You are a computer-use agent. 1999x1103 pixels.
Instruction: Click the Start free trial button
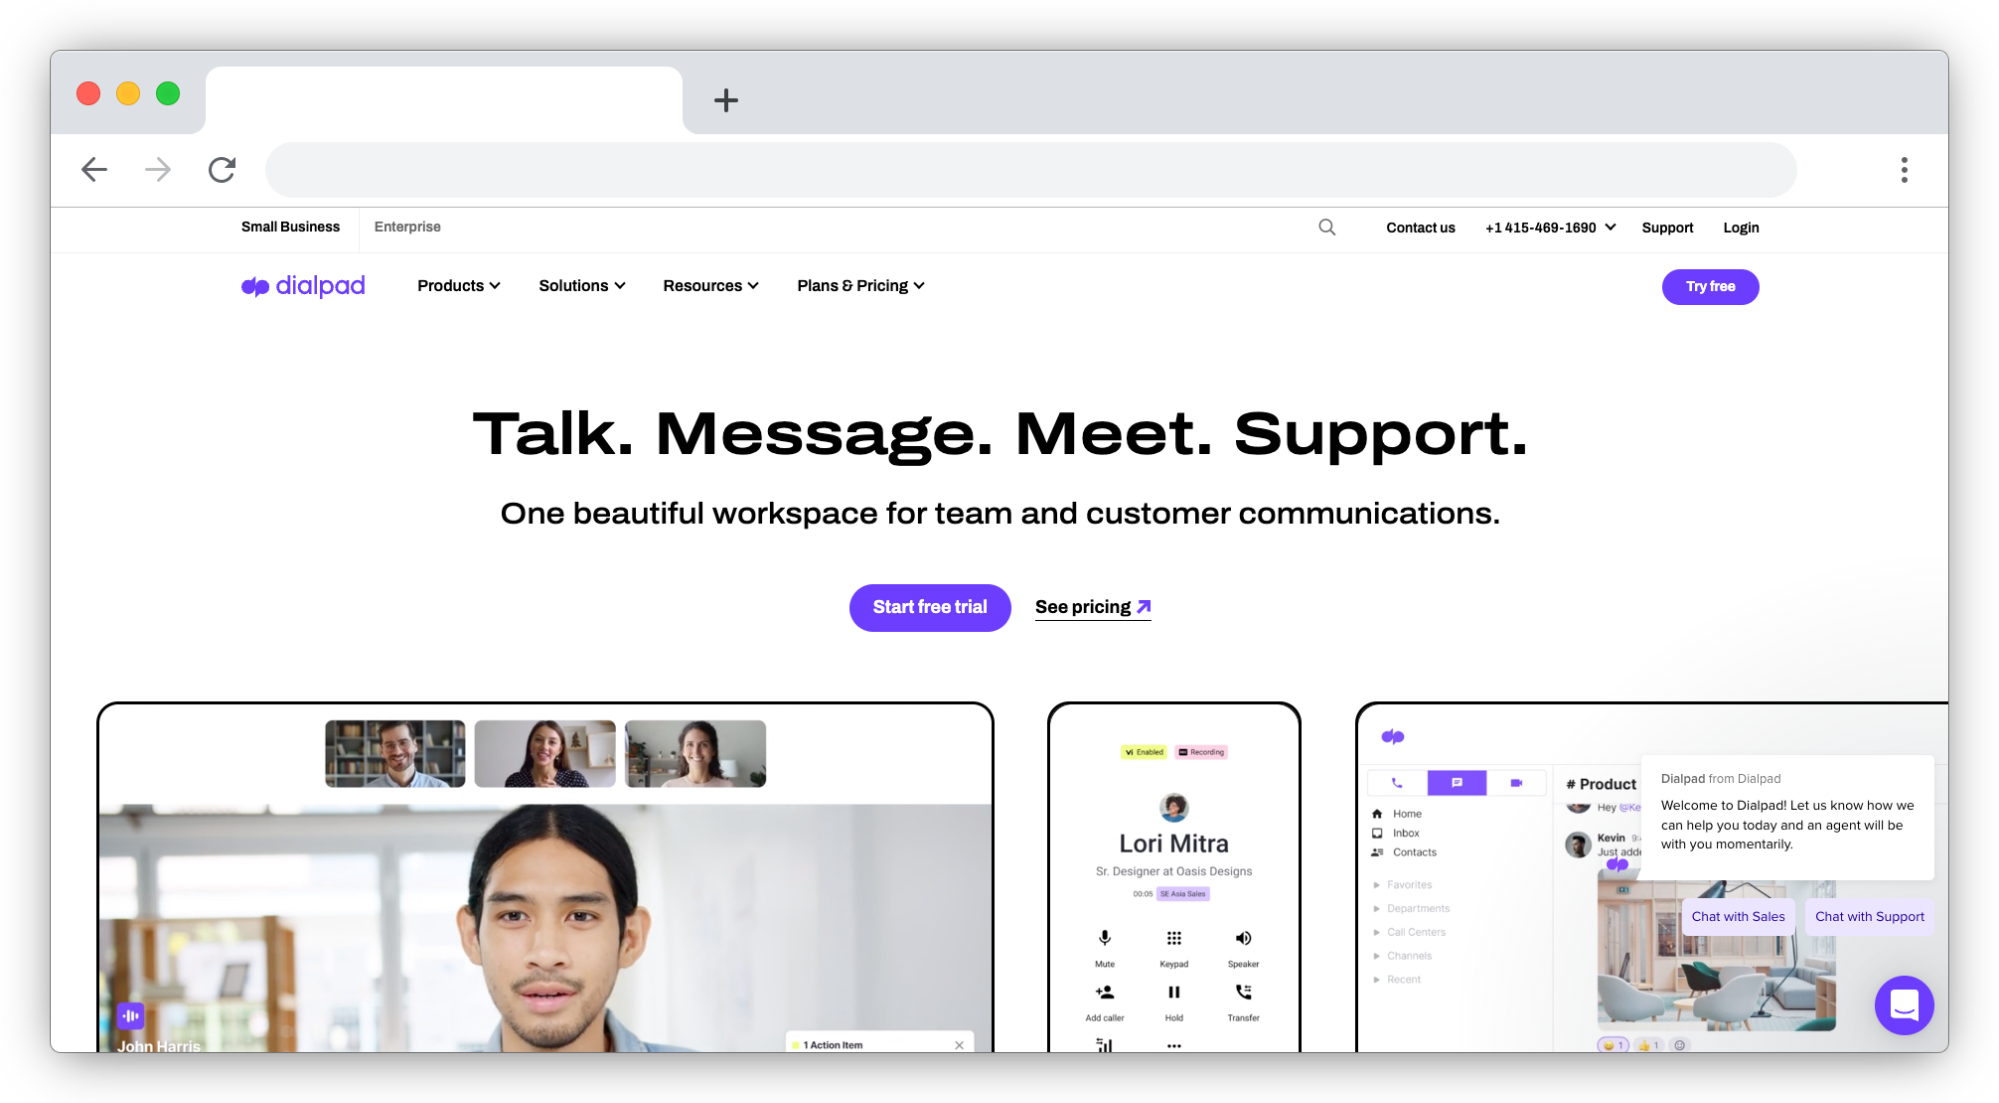pos(932,607)
